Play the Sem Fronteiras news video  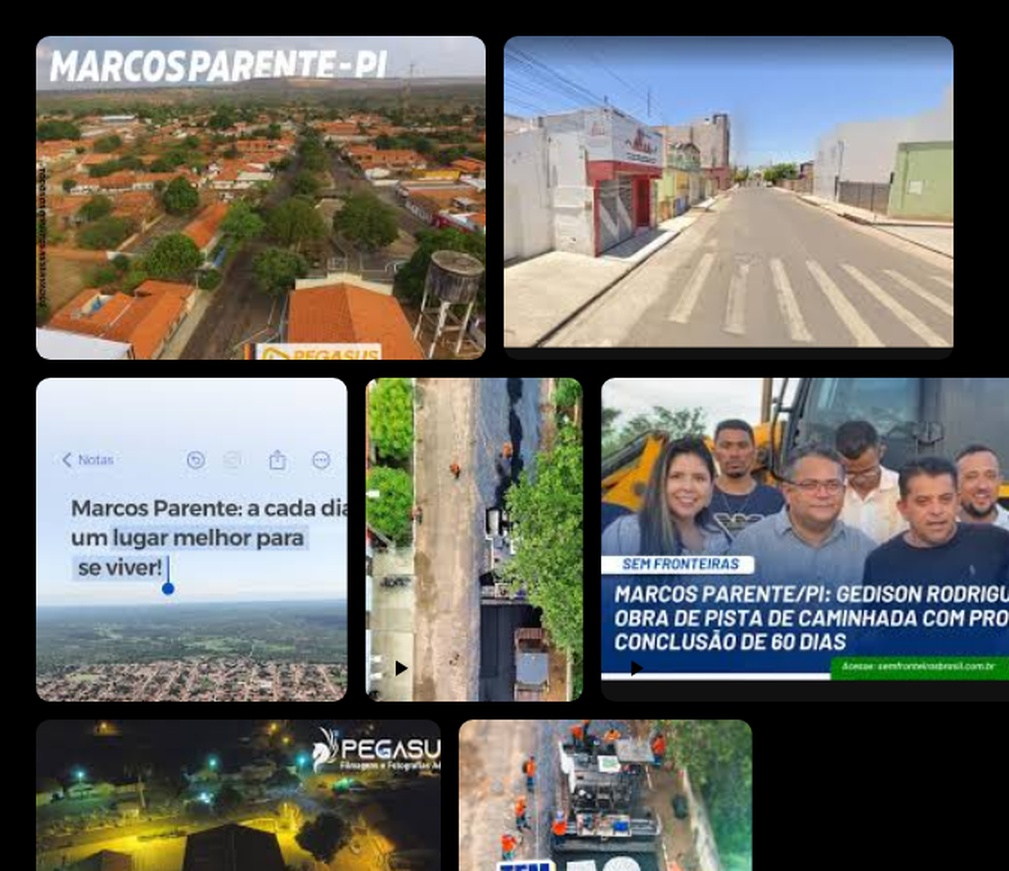pyautogui.click(x=636, y=668)
